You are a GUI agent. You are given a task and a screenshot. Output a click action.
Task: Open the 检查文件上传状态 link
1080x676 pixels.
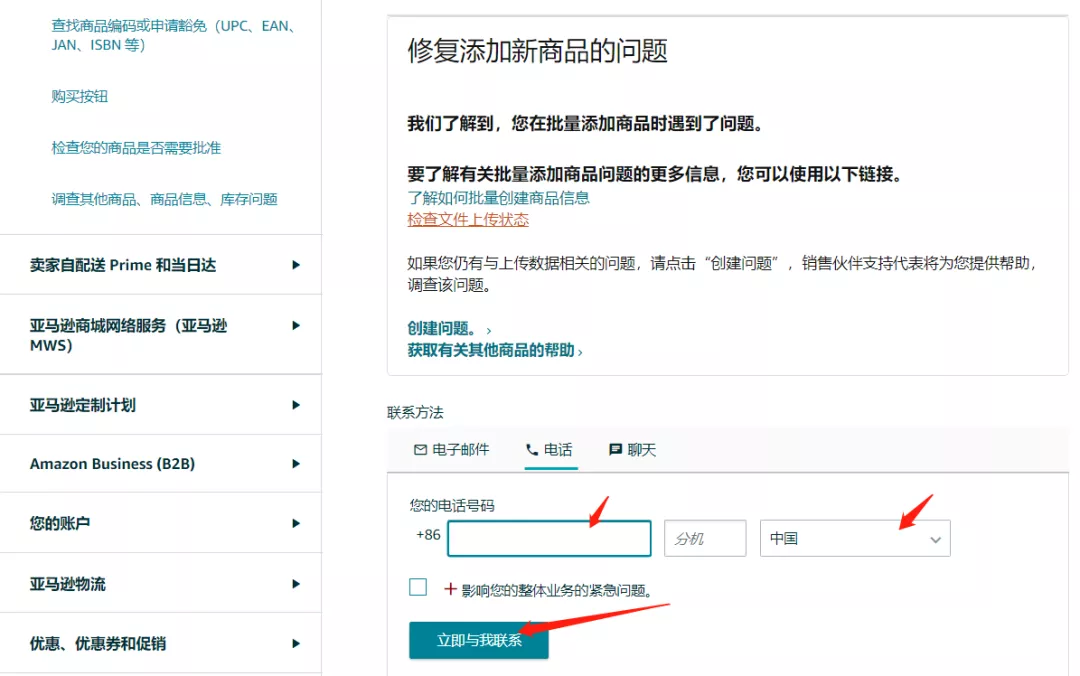coord(467,219)
